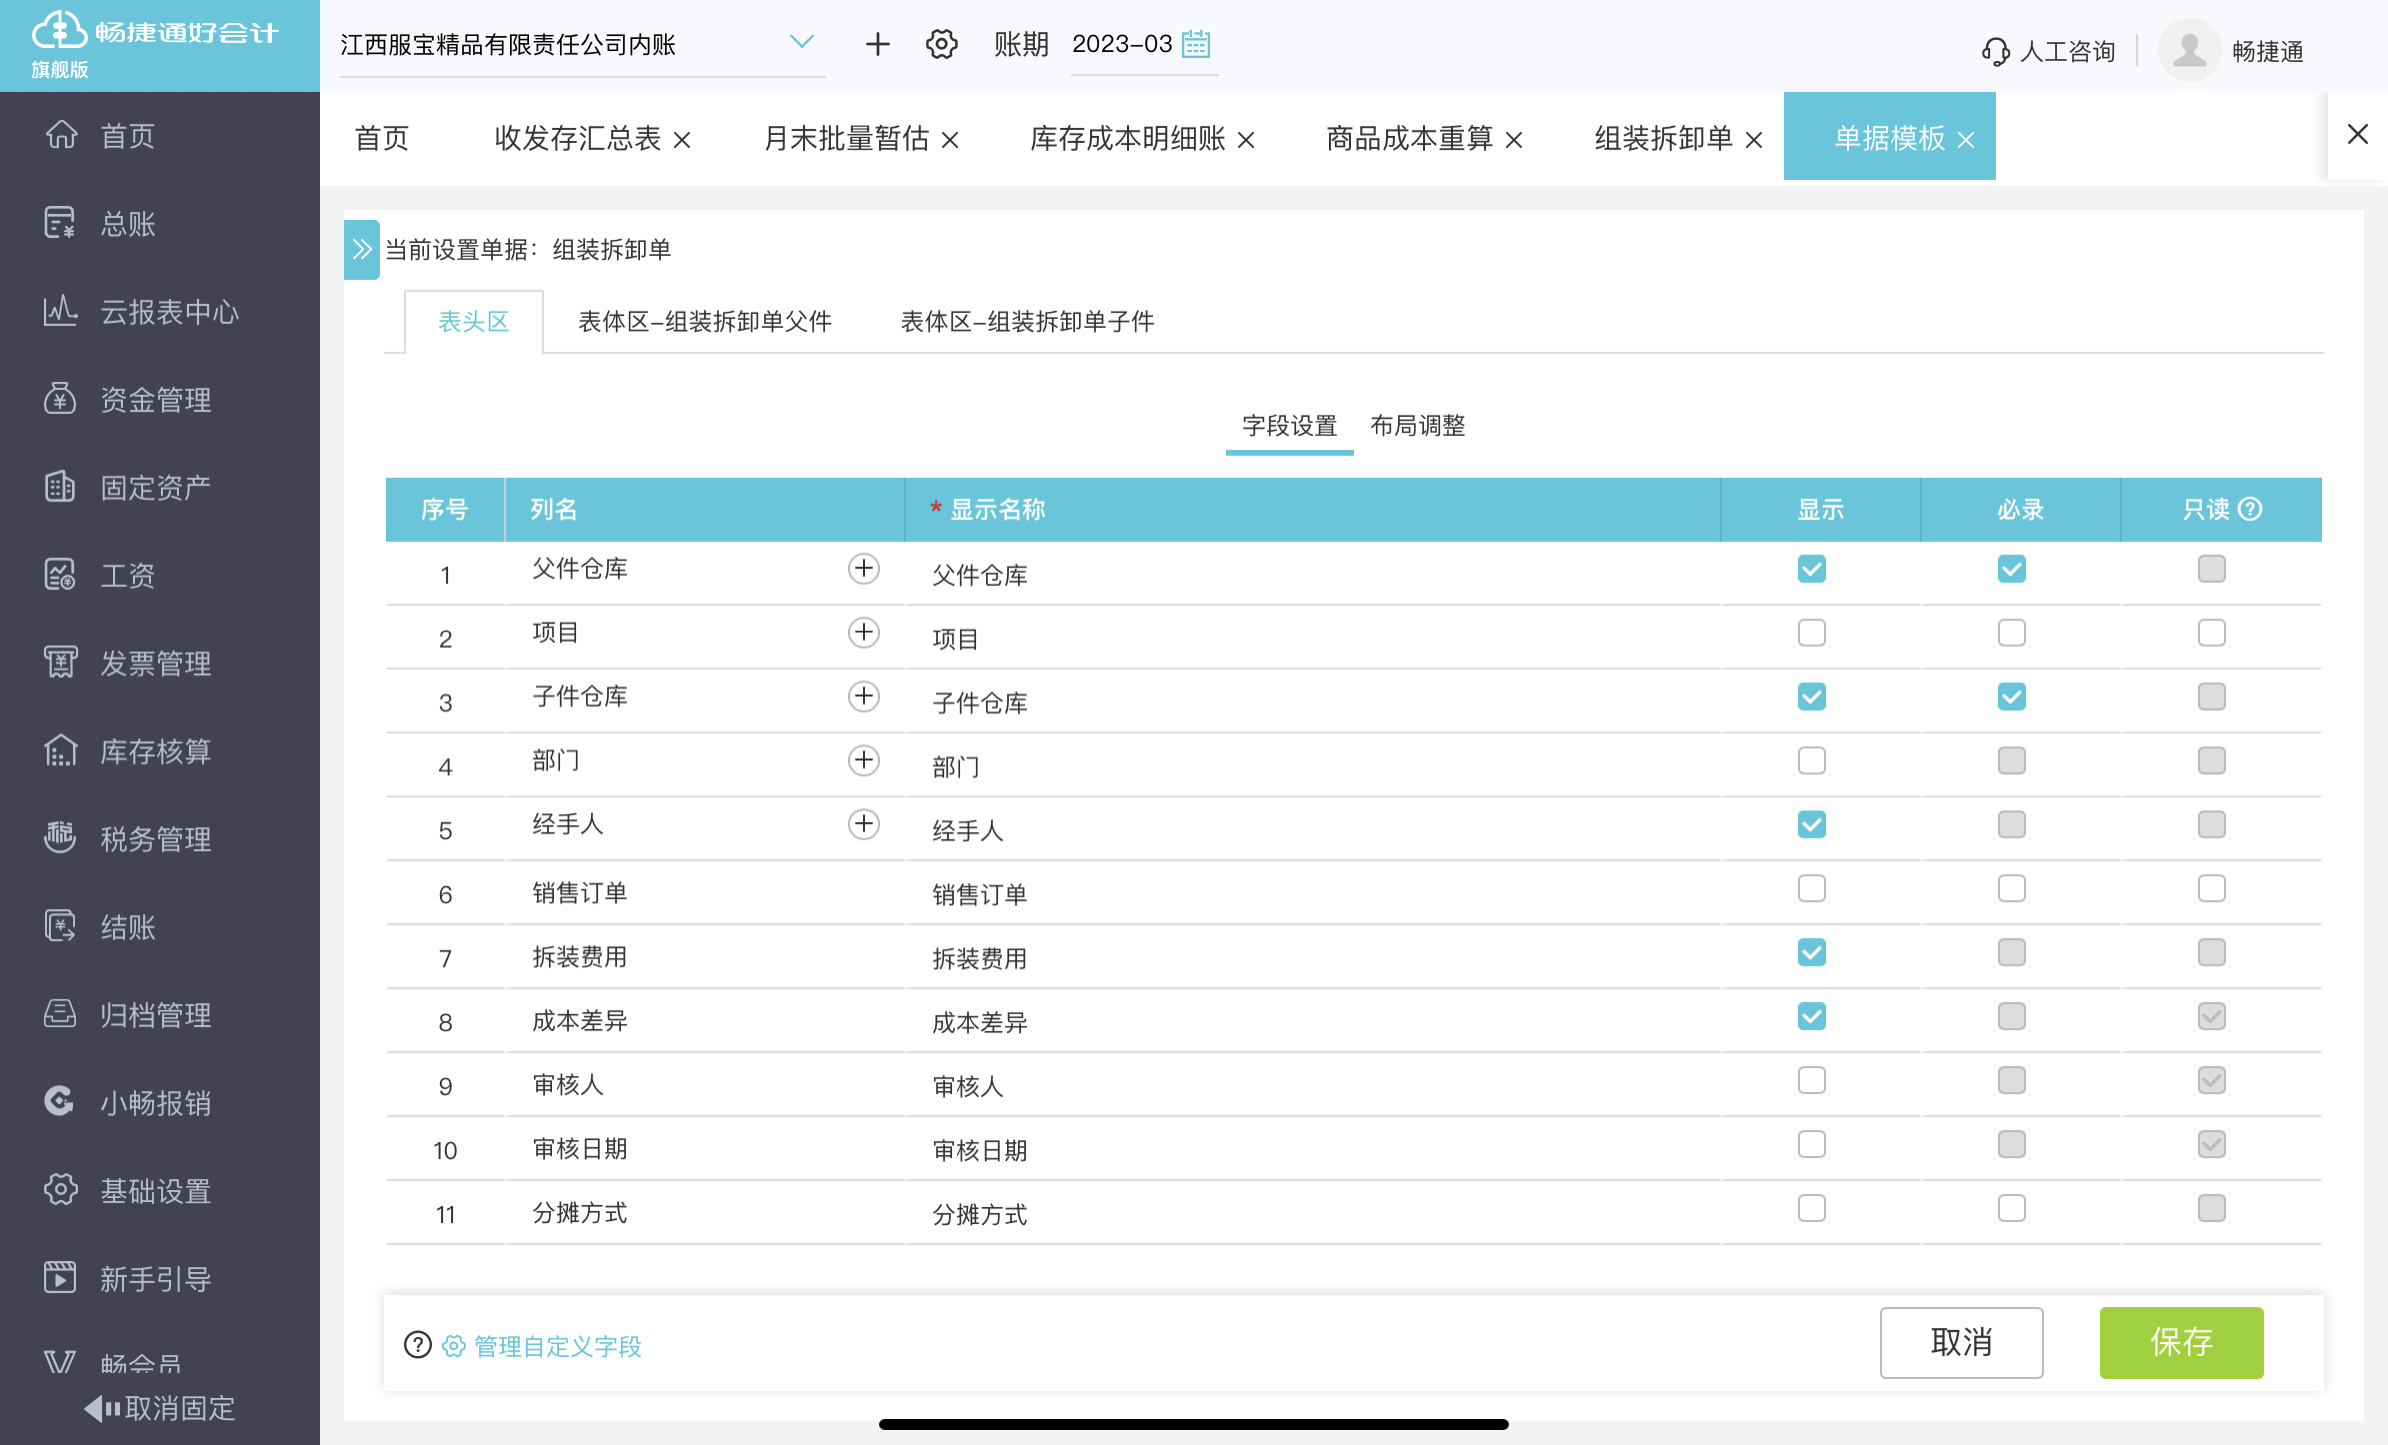Switch to 布局调整 tab
Screen dimensions: 2388x1445
1421,425
